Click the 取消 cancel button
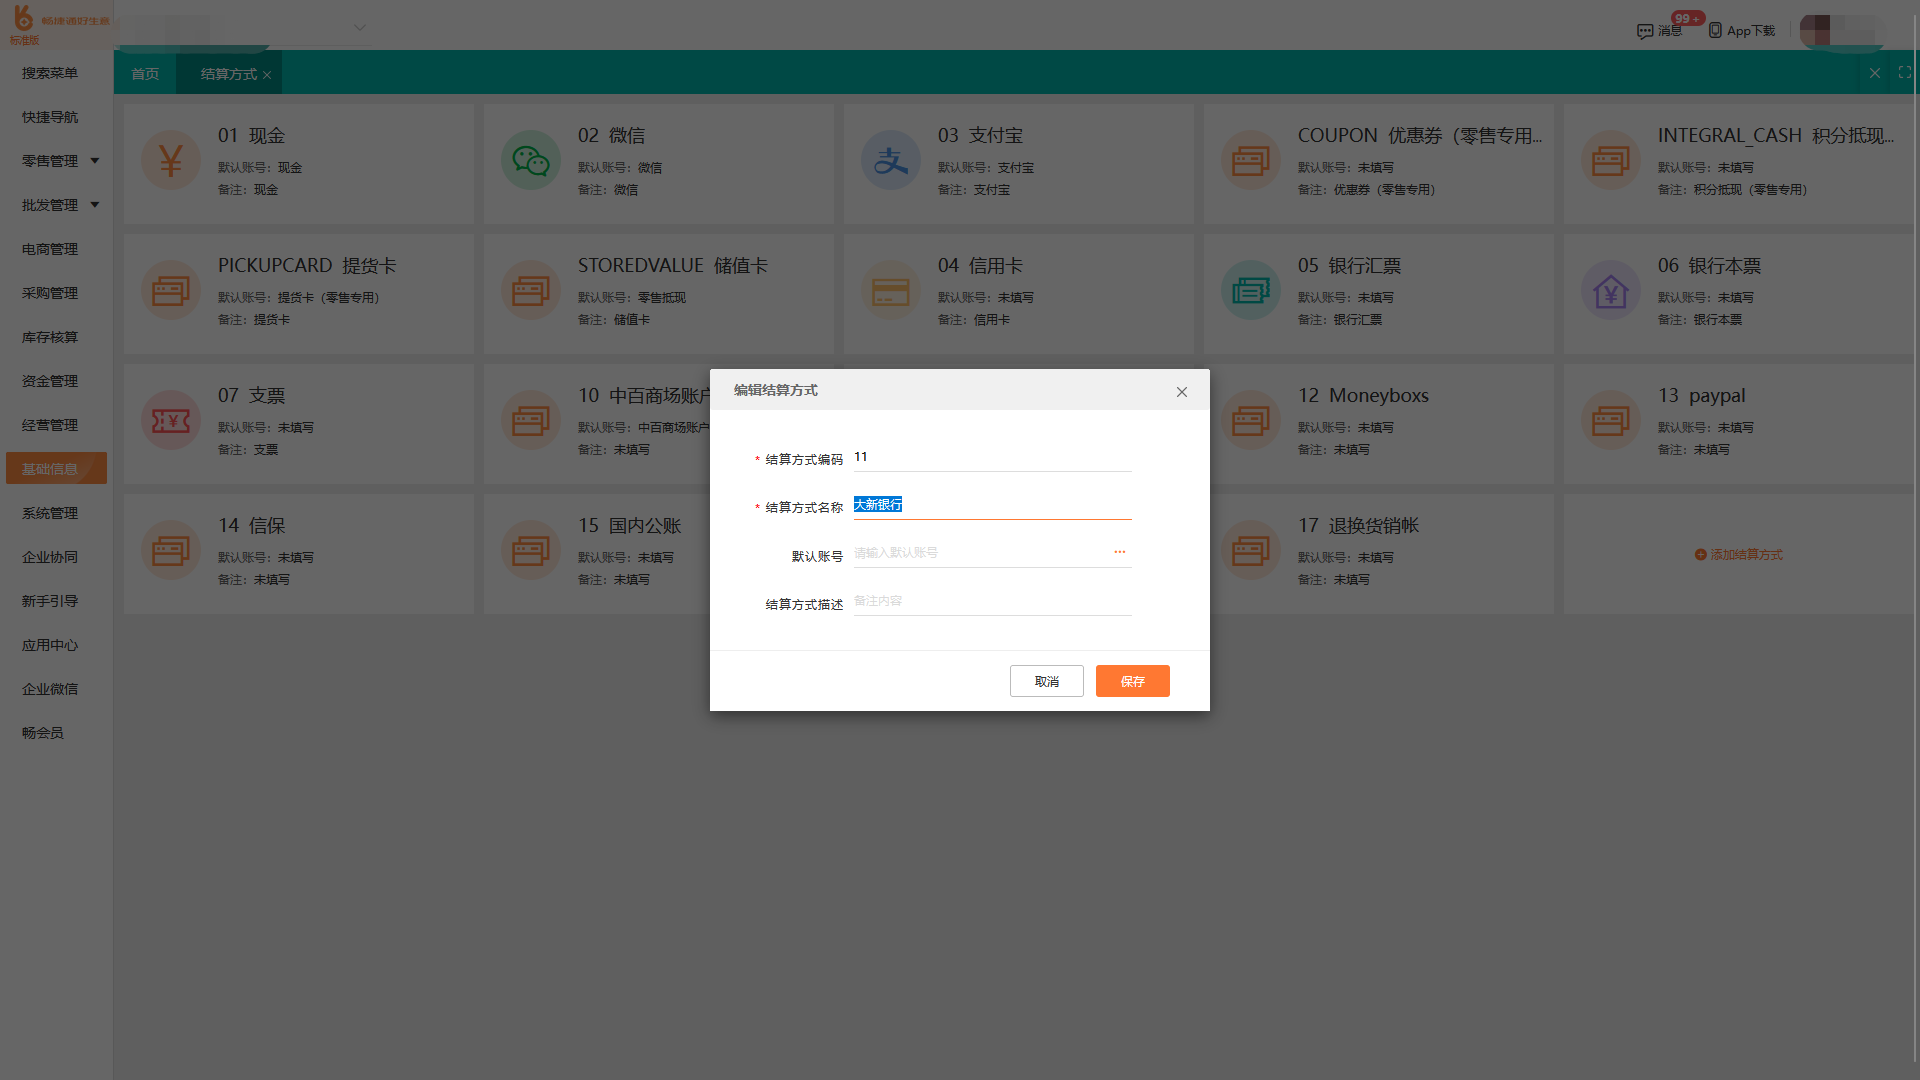The height and width of the screenshot is (1080, 1920). tap(1047, 680)
